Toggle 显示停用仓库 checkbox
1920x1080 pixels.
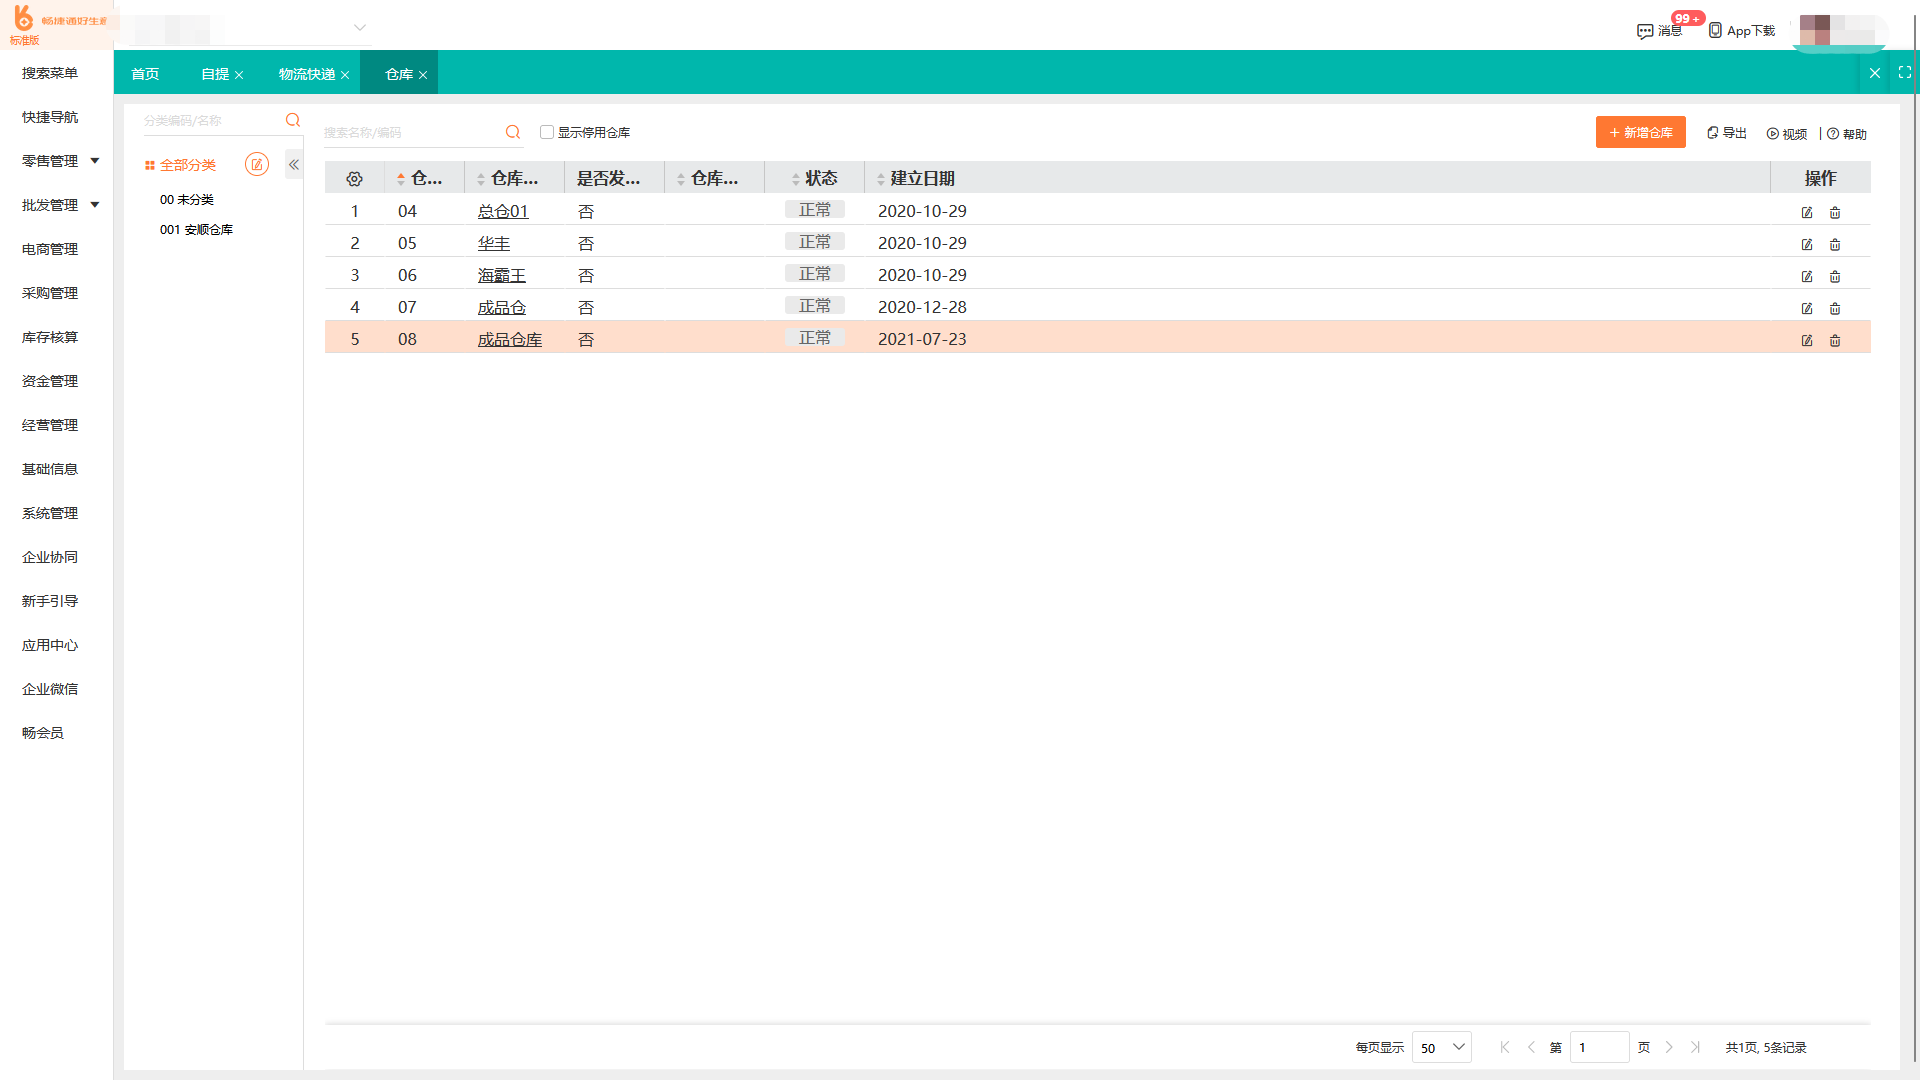[x=546, y=132]
